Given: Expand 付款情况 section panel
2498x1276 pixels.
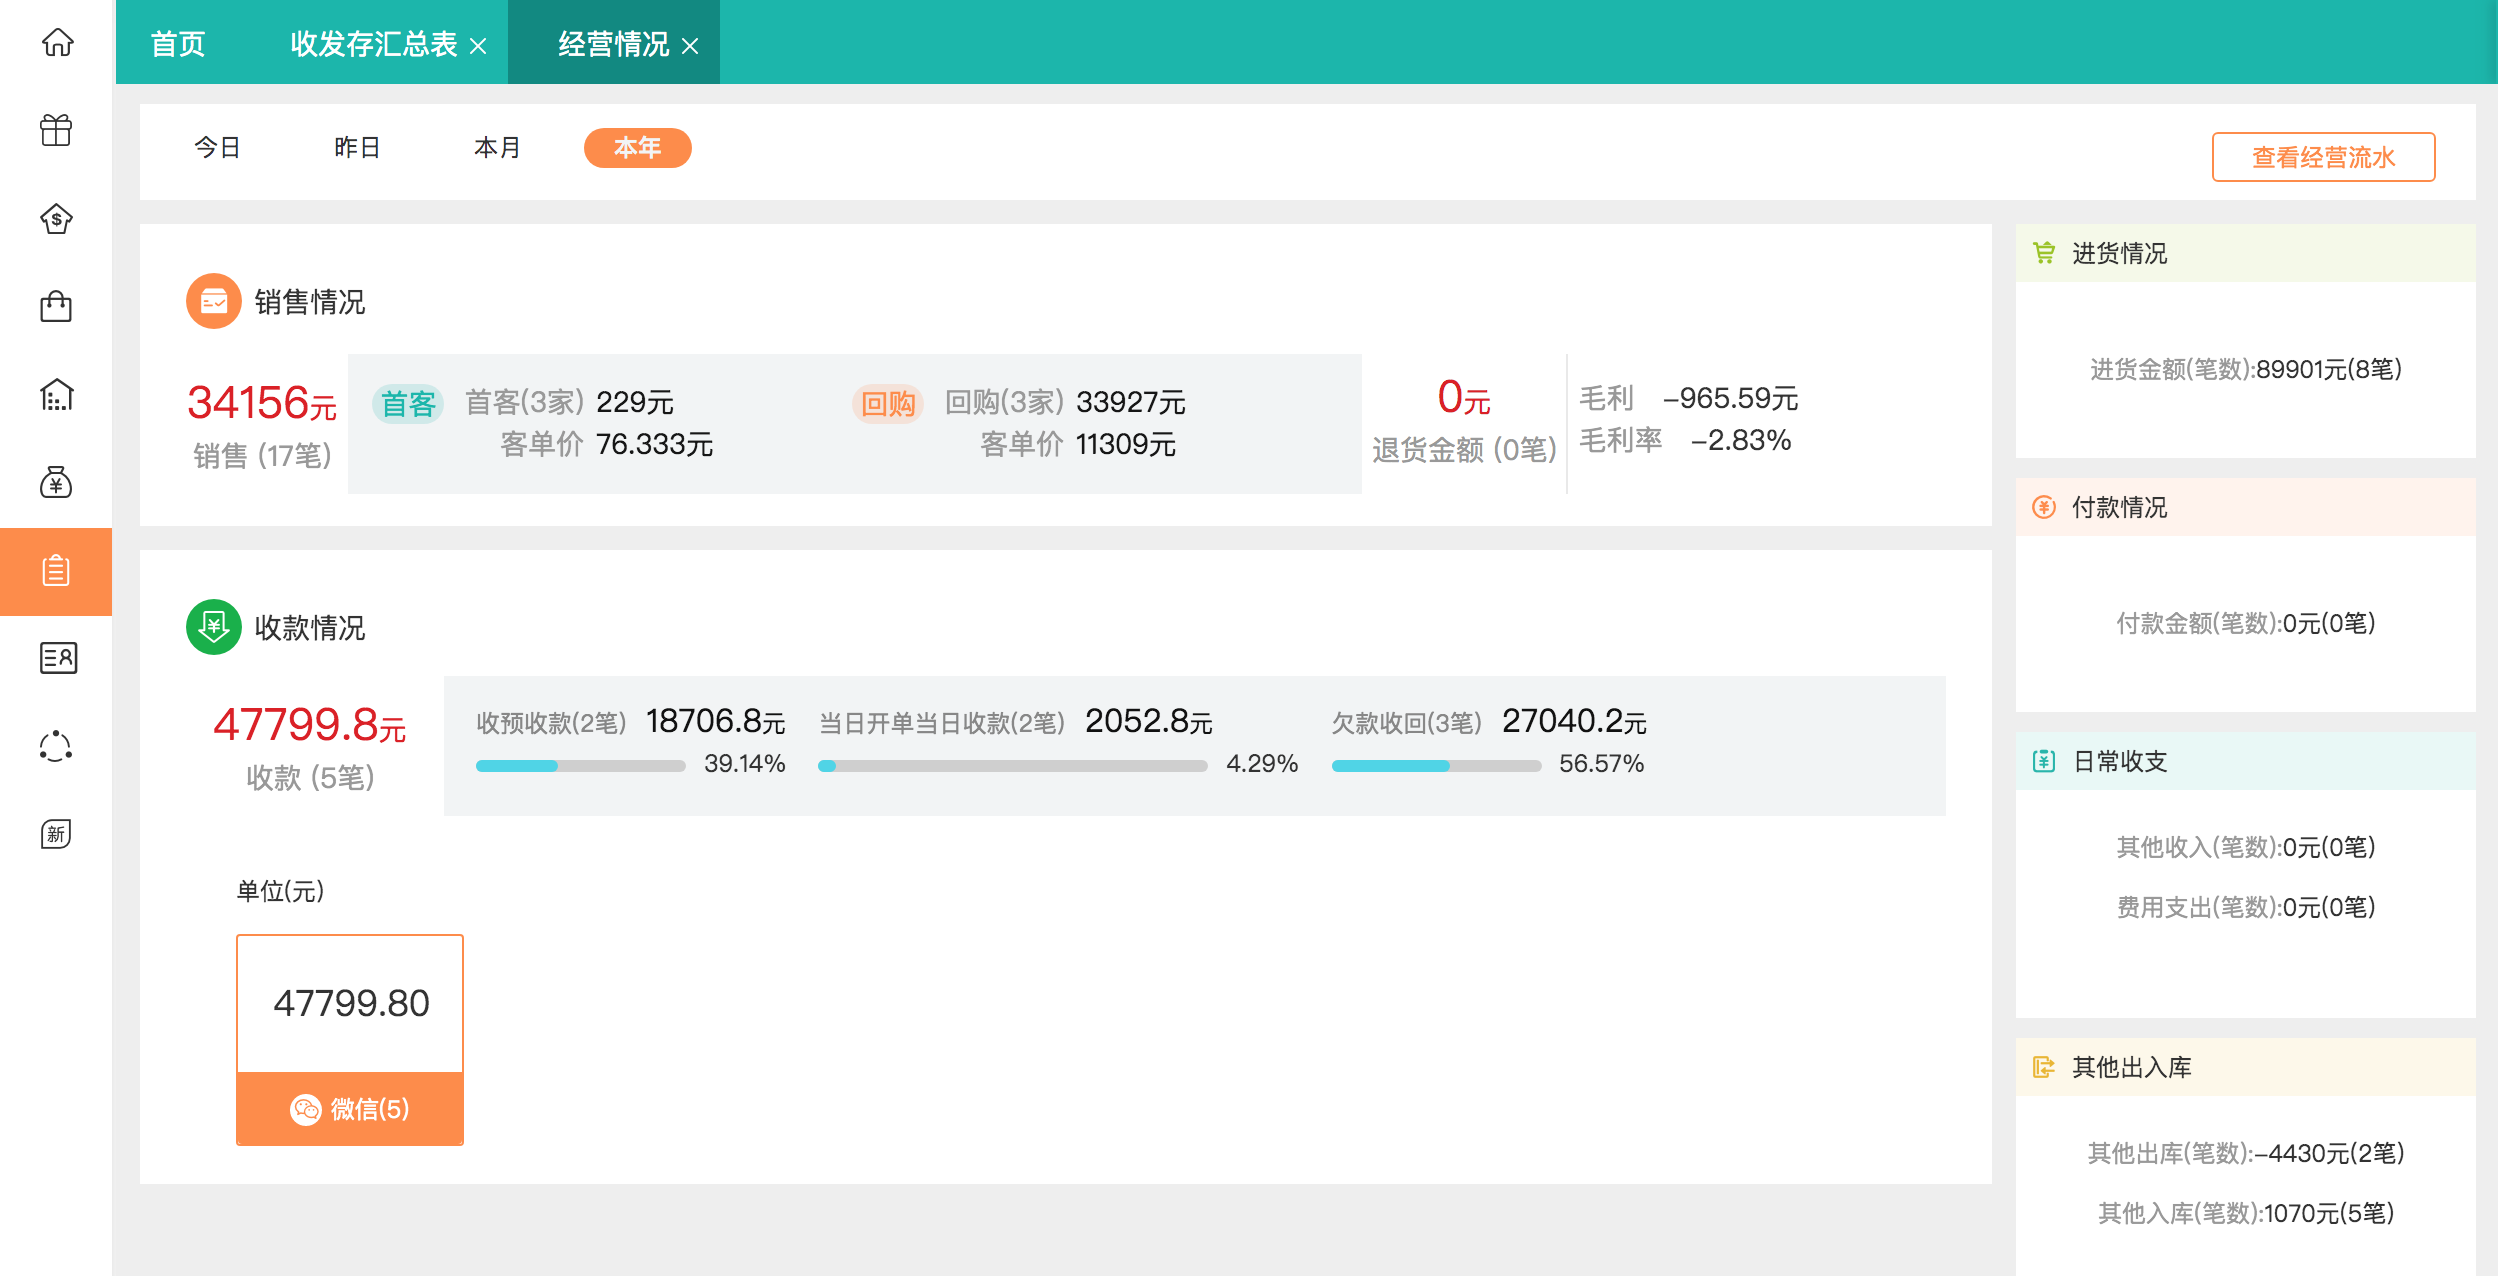Looking at the screenshot, I should point(2116,506).
